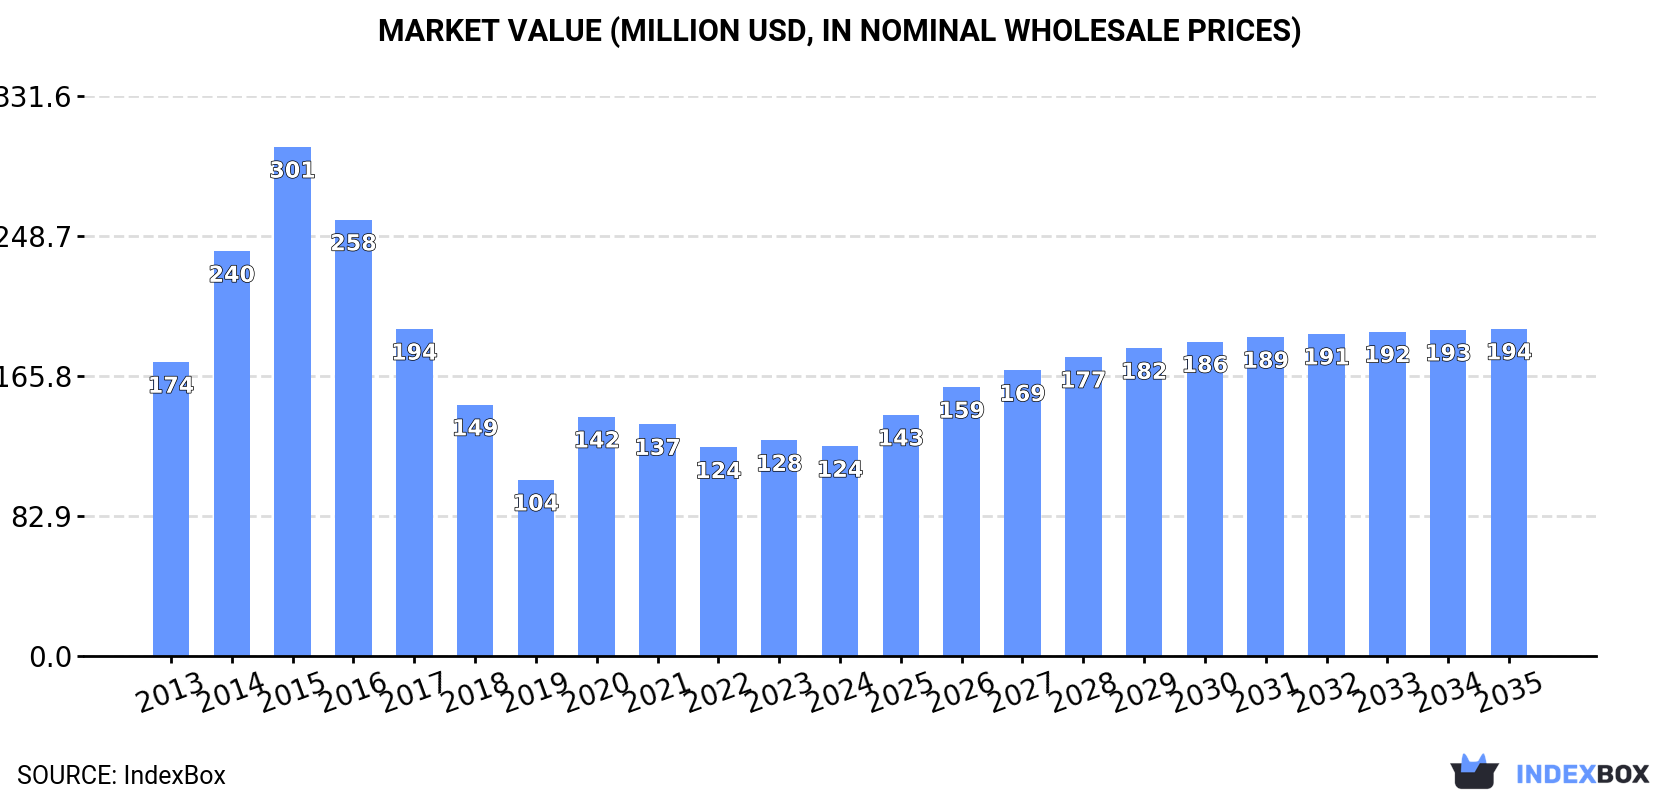Select the 2022 bar labeled 124
The image size is (1680, 800).
click(718, 551)
